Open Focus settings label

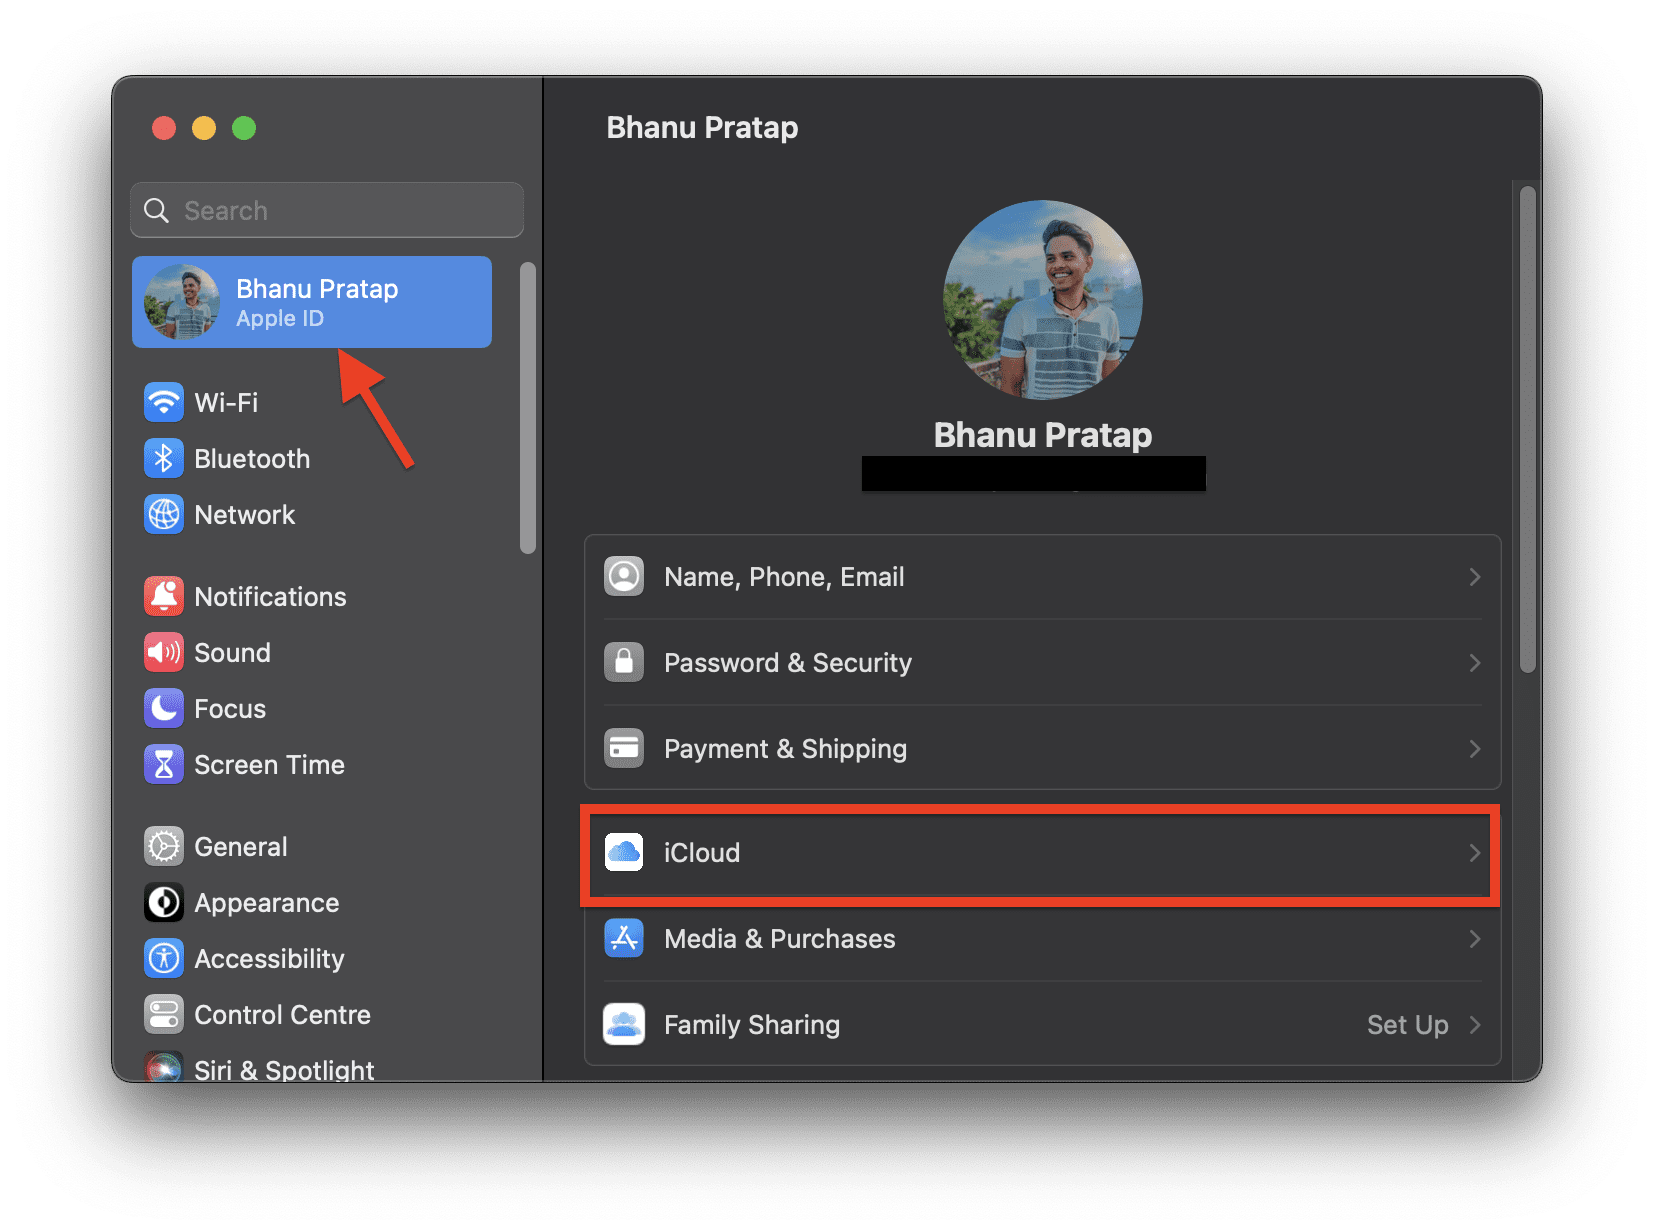click(x=230, y=709)
